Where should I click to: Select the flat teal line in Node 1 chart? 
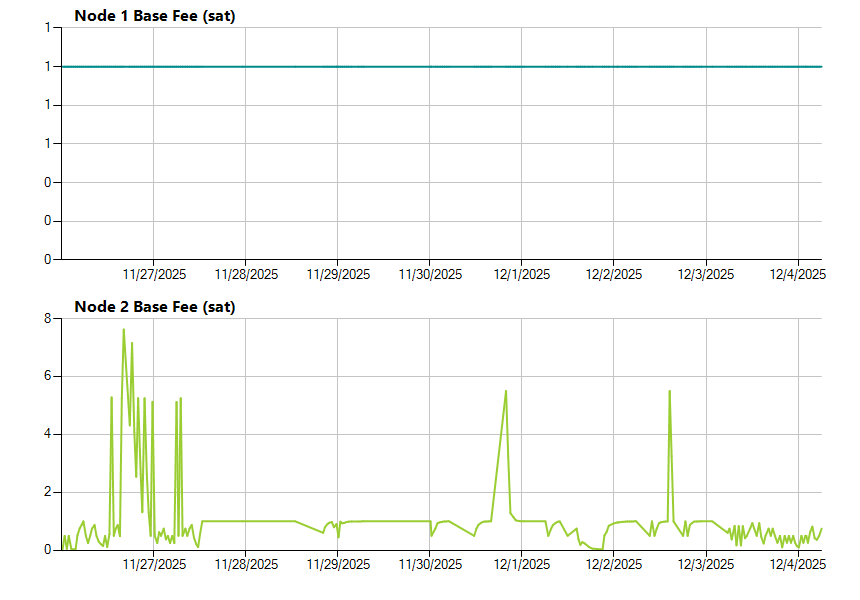tap(440, 67)
